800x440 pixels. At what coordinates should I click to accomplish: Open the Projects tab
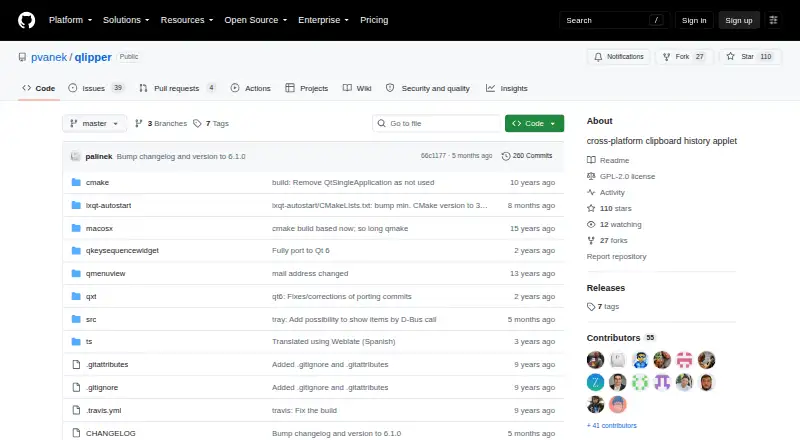pos(307,88)
